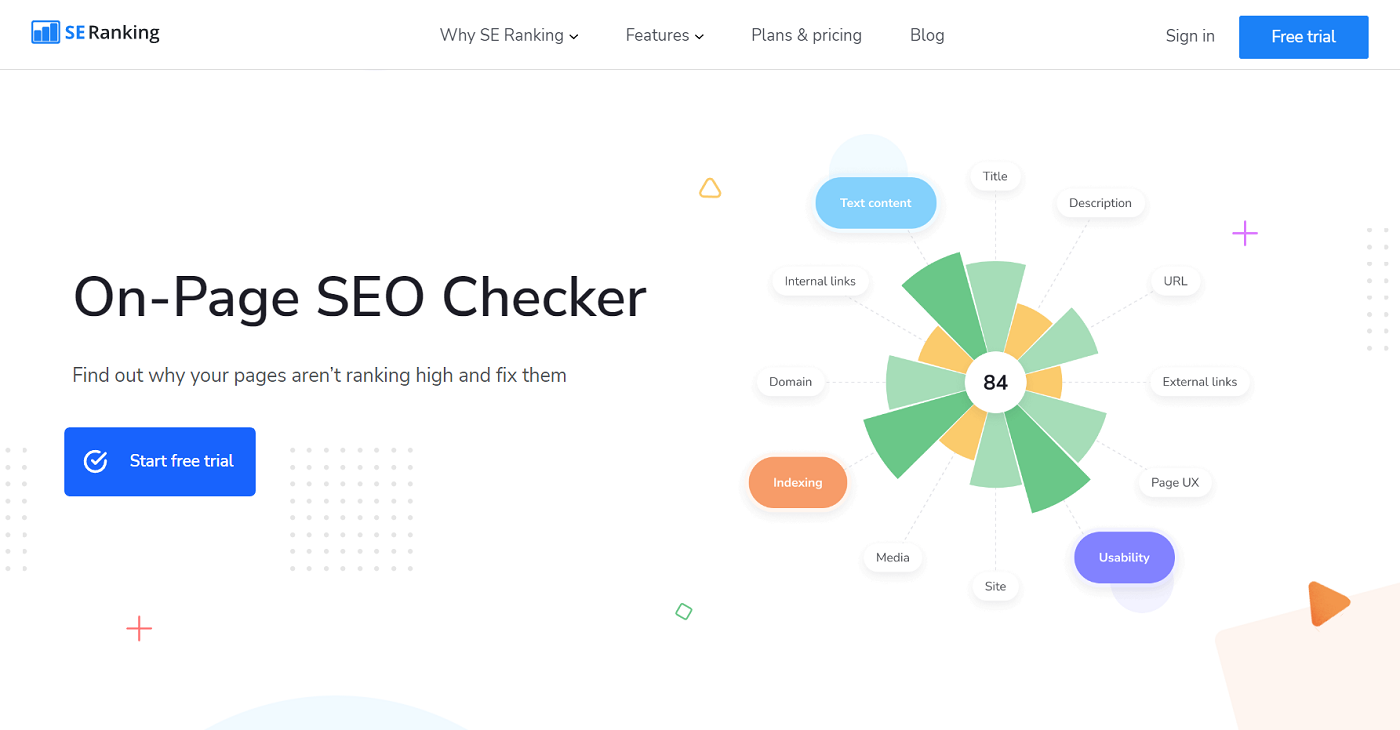The height and width of the screenshot is (730, 1400).
Task: Click the score 84 in the gauge center
Action: point(995,381)
